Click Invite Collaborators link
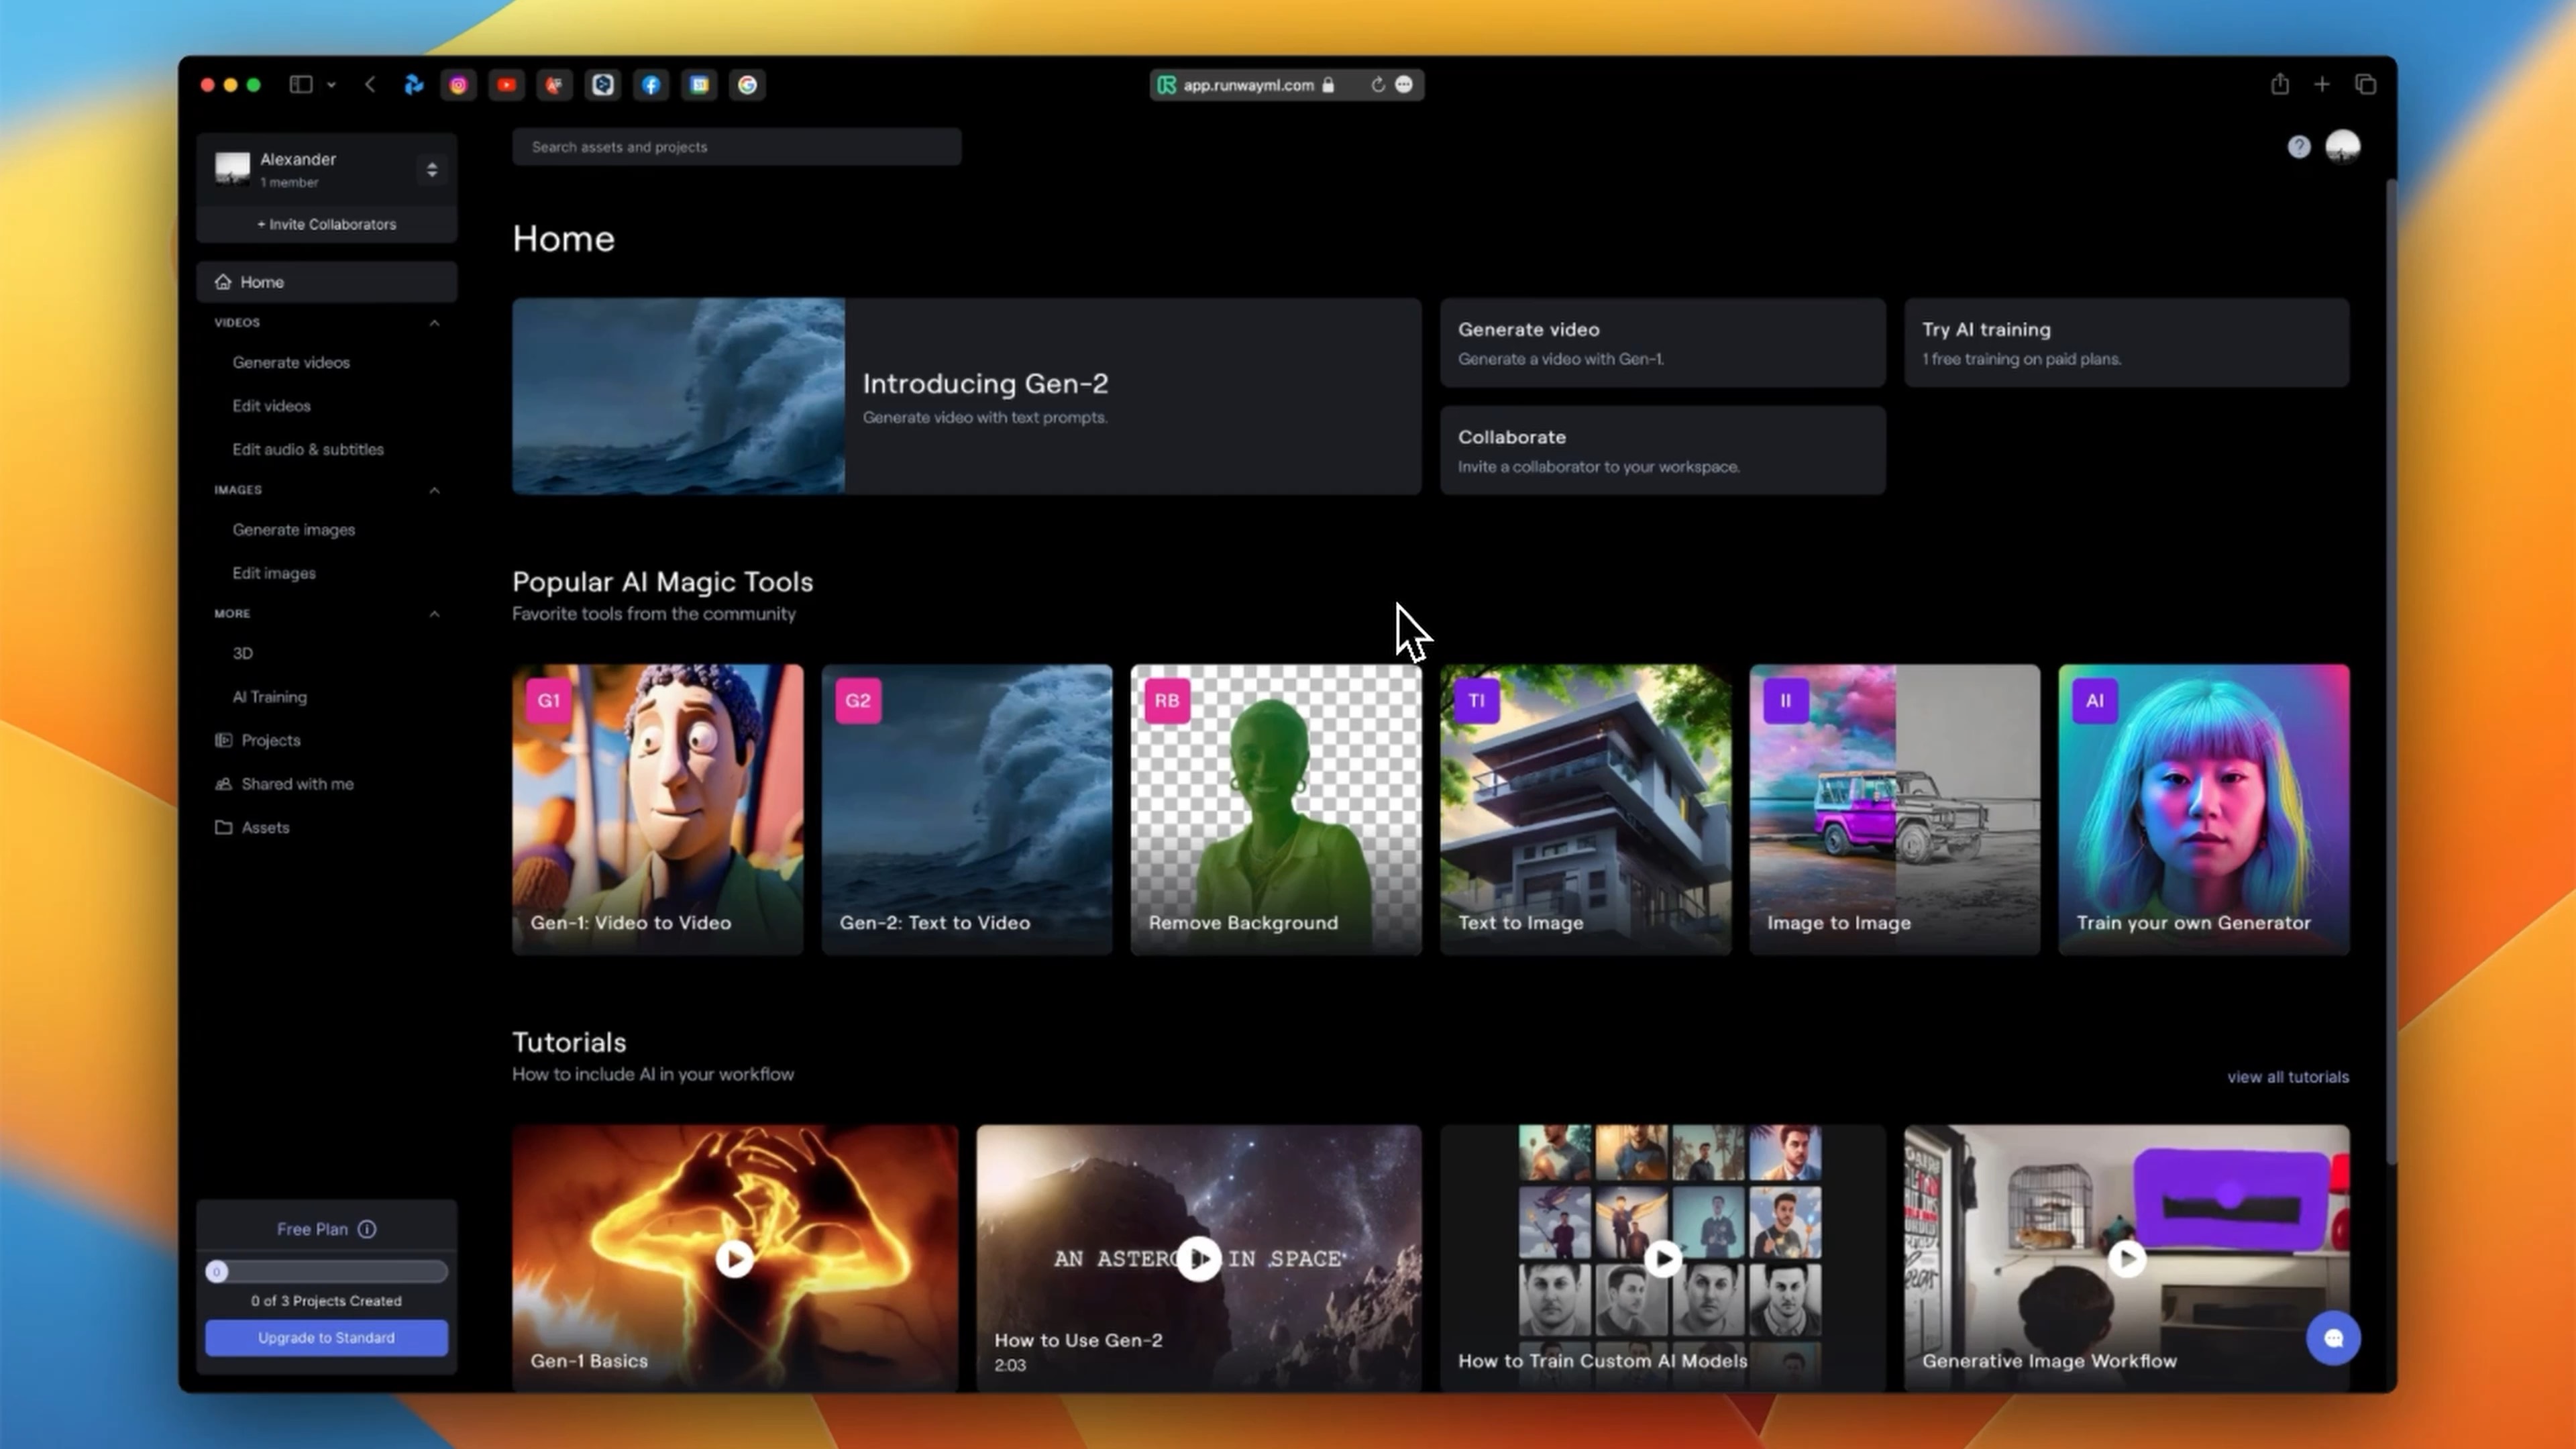Image resolution: width=2576 pixels, height=1449 pixels. coord(325,223)
